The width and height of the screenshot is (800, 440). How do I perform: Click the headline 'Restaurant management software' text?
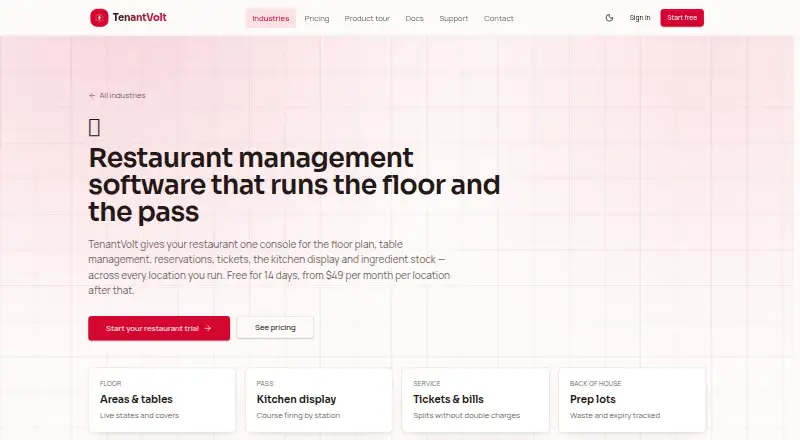click(294, 185)
